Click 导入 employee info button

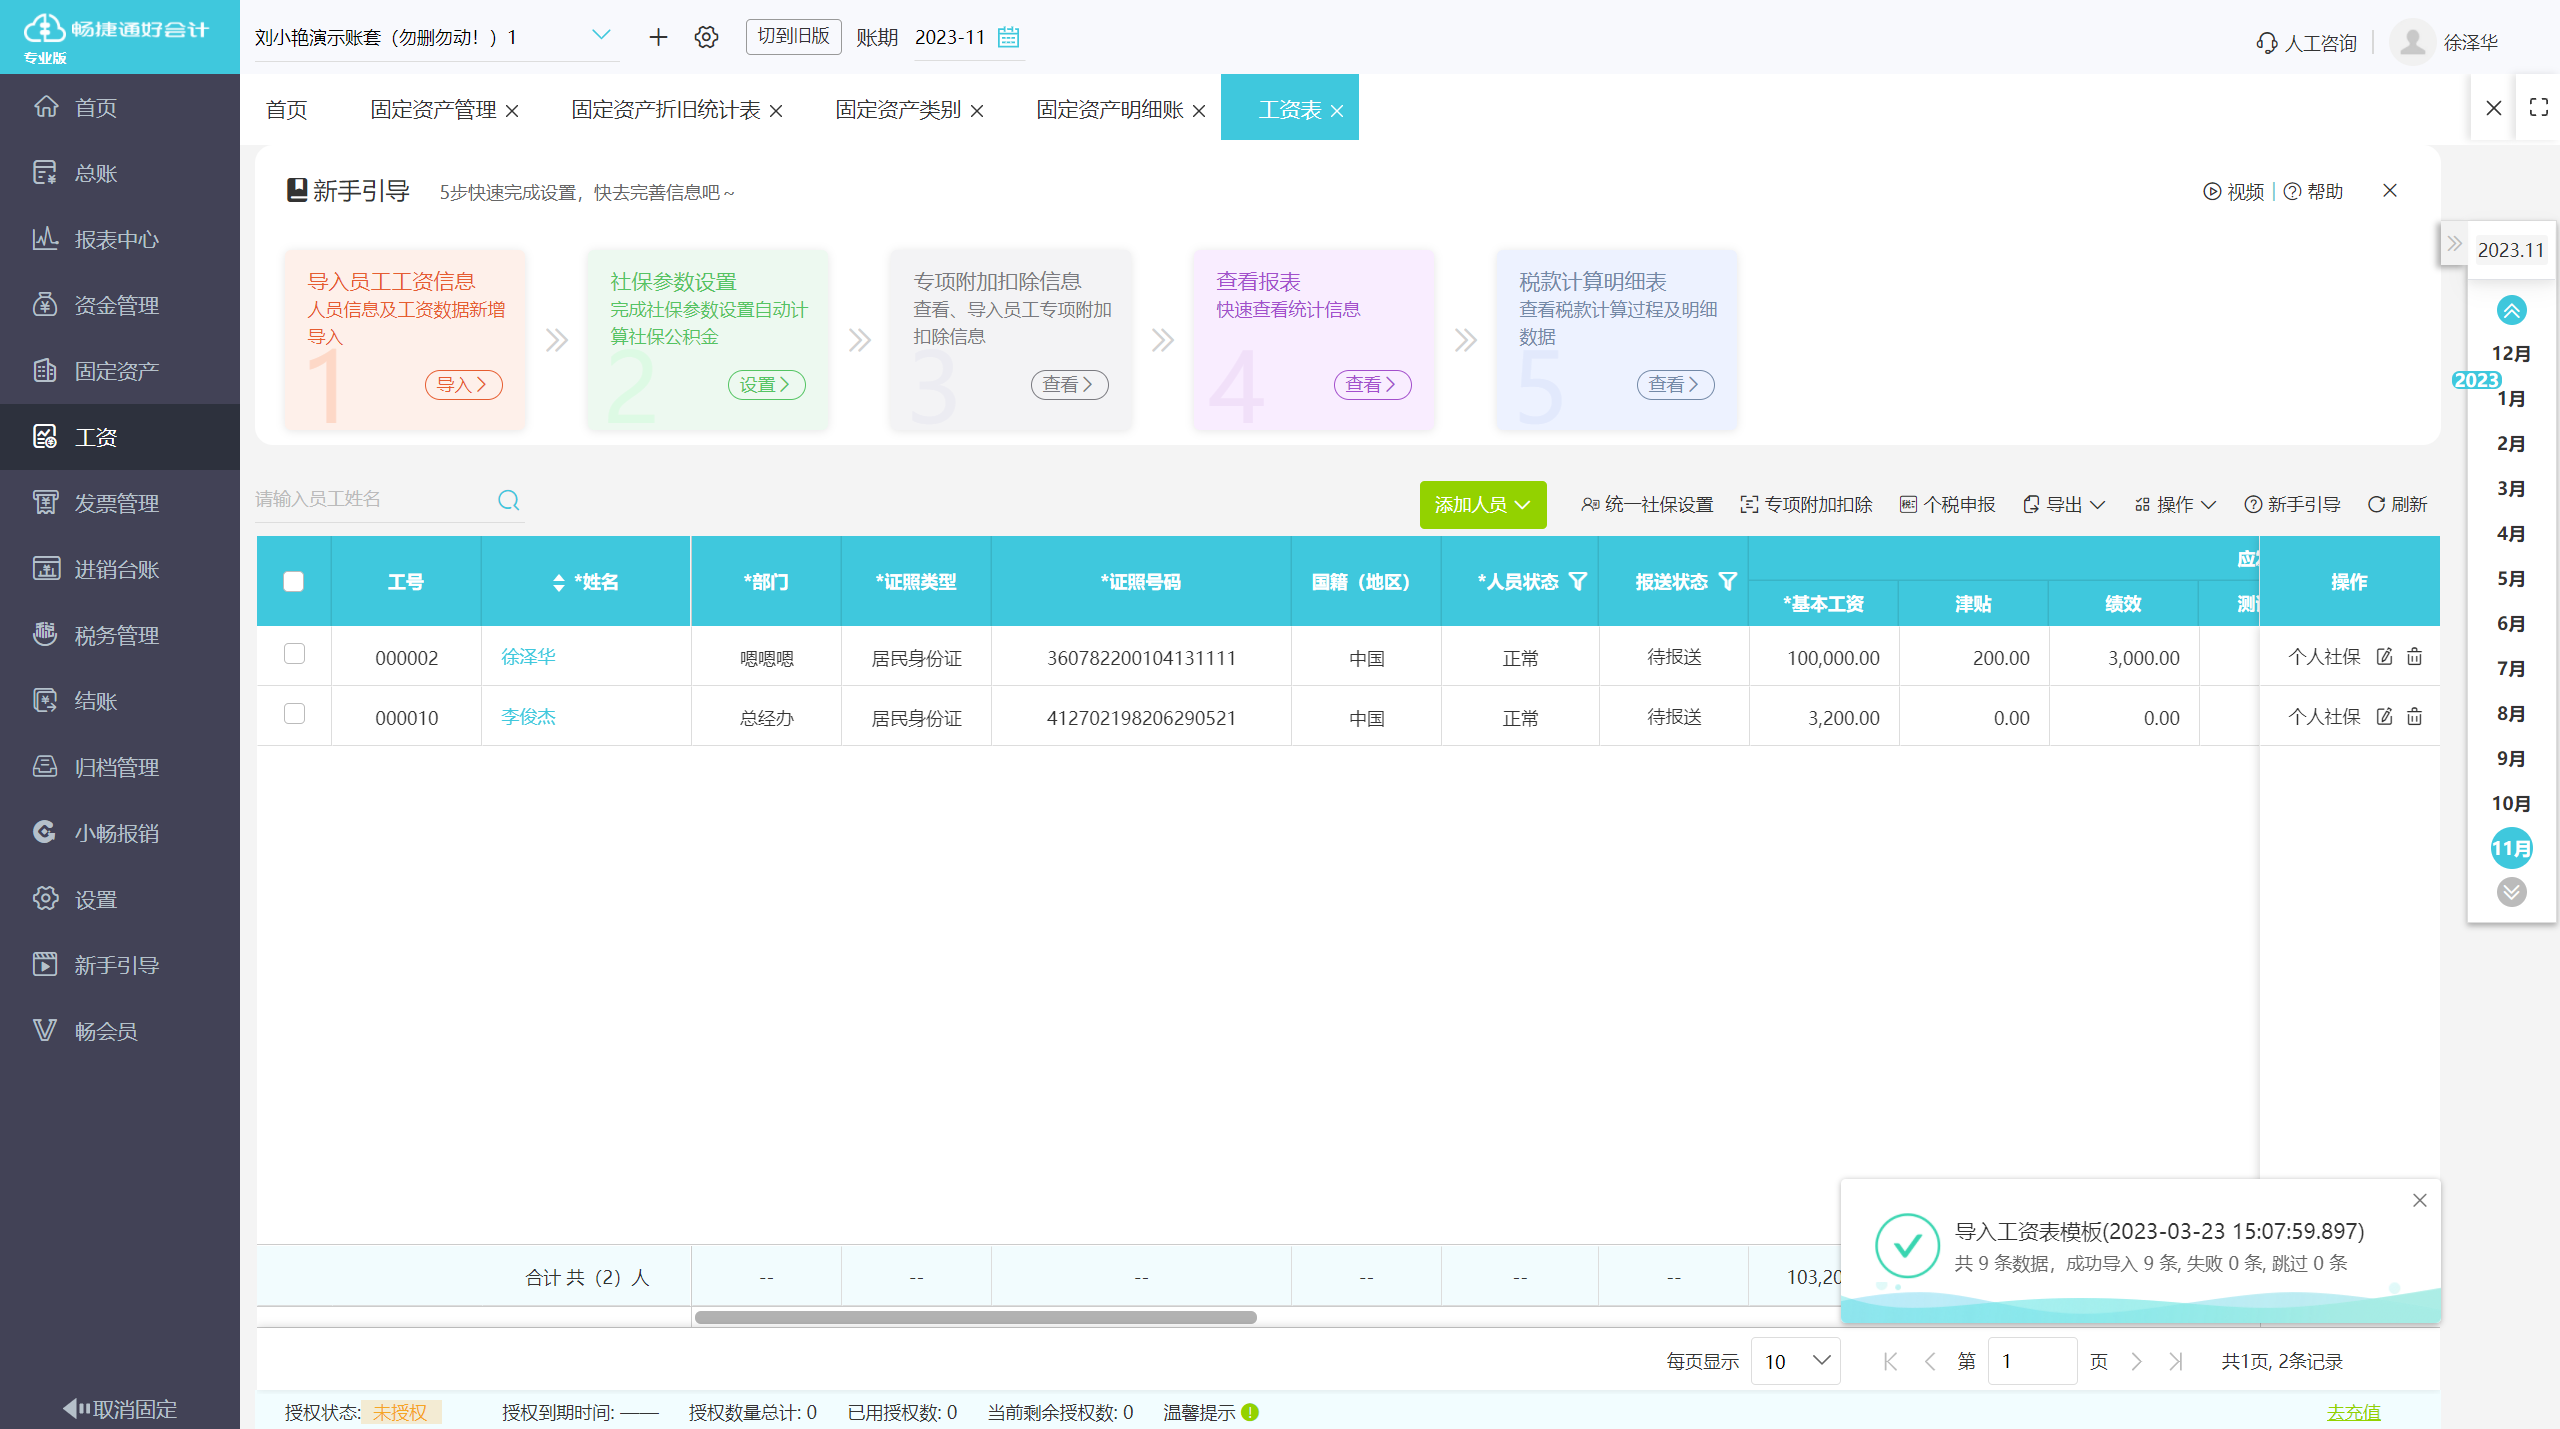[462, 385]
